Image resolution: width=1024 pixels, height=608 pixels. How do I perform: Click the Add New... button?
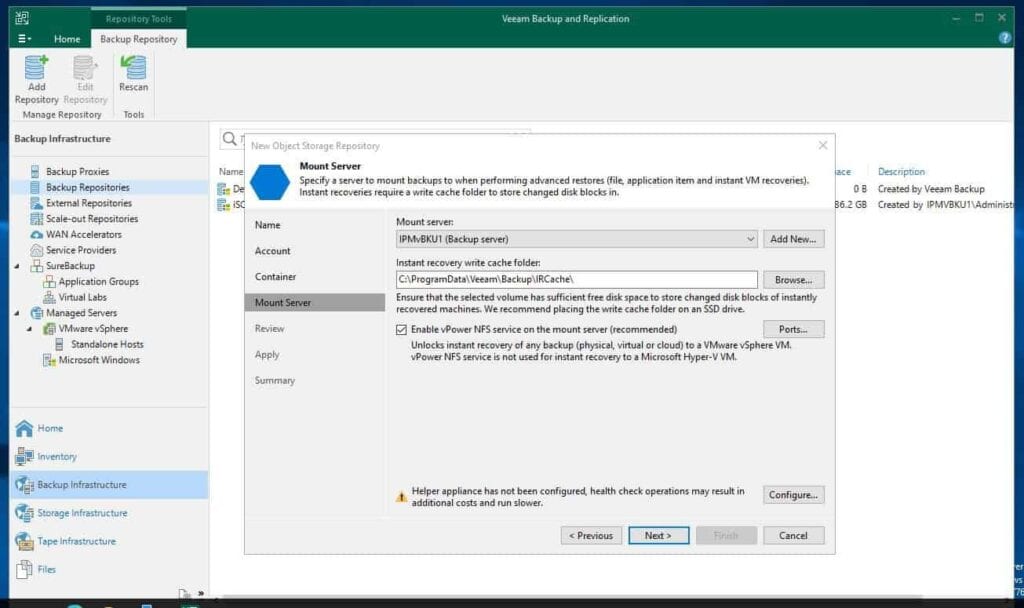[x=793, y=239]
